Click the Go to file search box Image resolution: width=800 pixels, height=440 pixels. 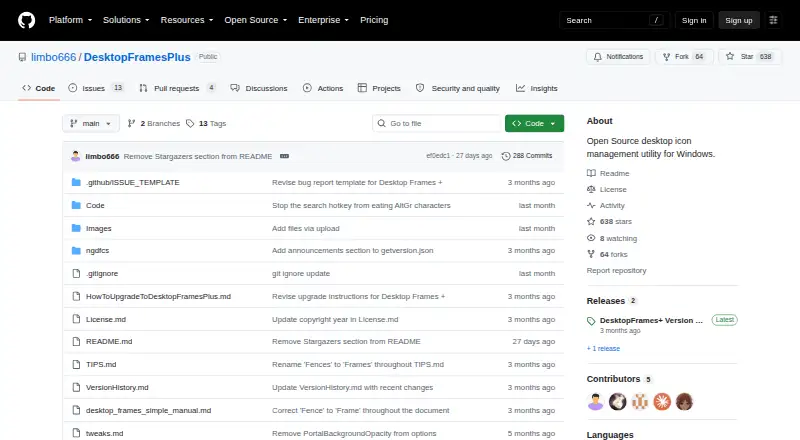point(437,124)
